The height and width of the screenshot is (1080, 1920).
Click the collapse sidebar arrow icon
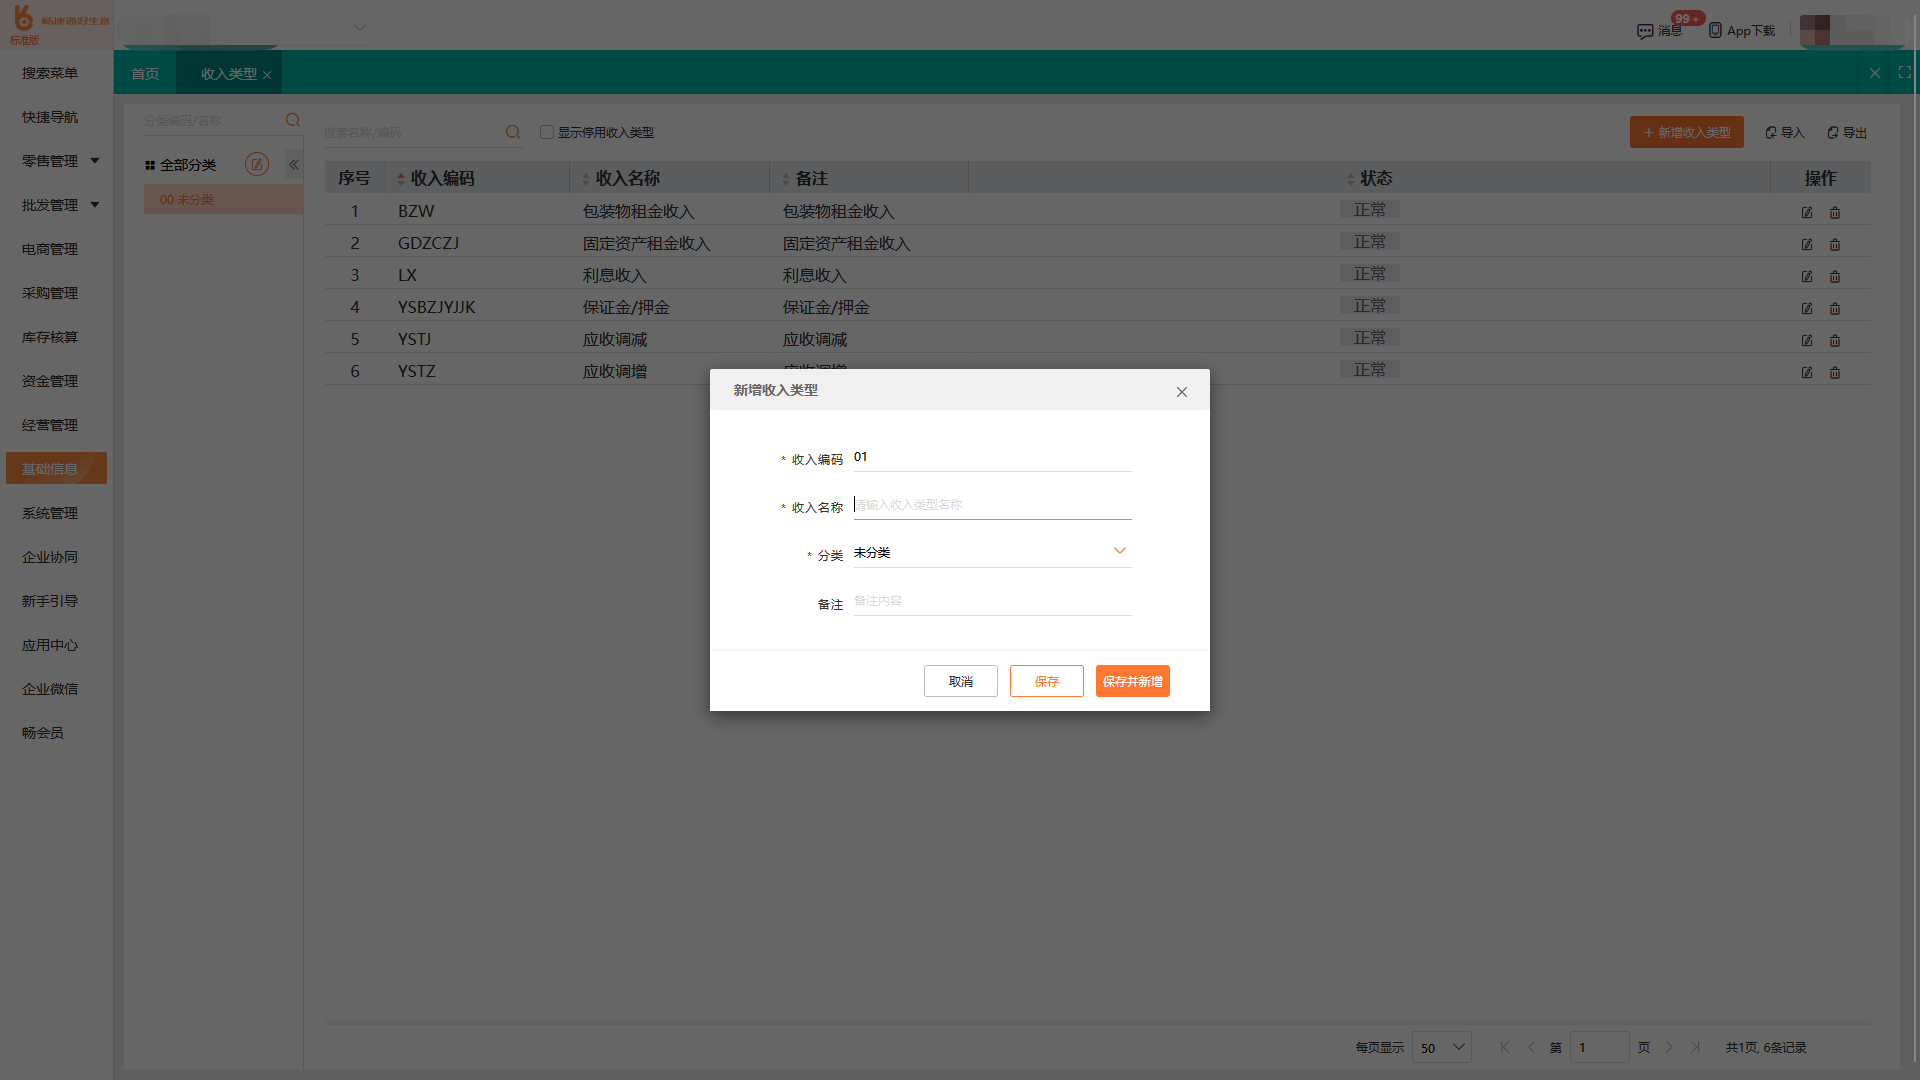tap(294, 165)
